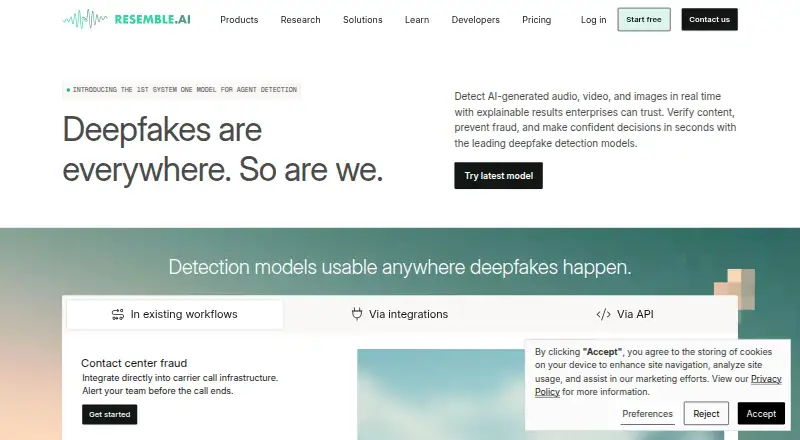Click the Detect AI-generated audio description paragraph
Screen dimensions: 800x440
point(595,120)
